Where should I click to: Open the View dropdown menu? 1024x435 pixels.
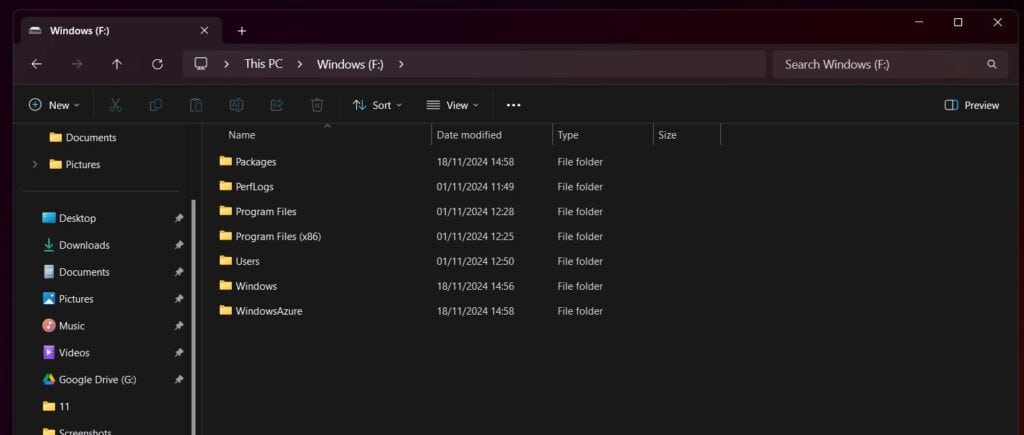pyautogui.click(x=453, y=105)
